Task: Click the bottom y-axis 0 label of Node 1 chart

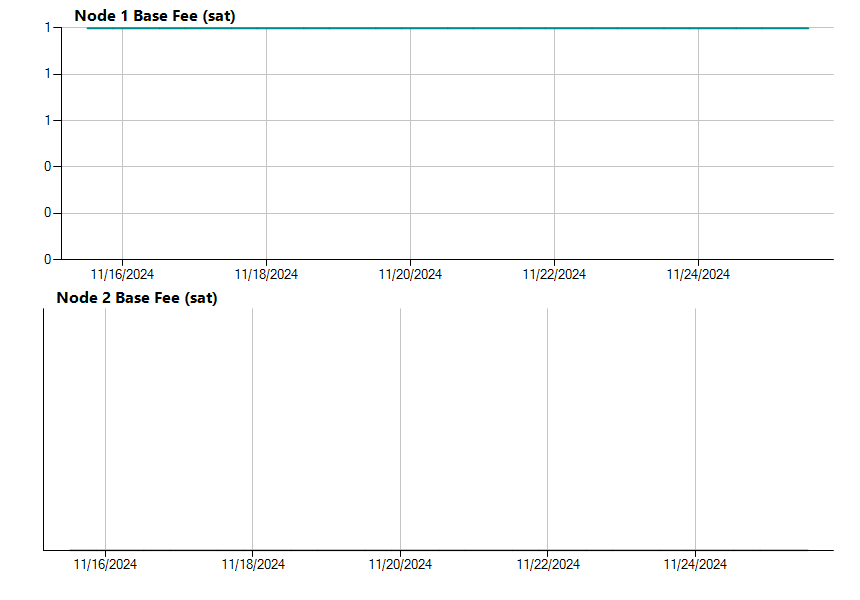Action: [x=47, y=259]
